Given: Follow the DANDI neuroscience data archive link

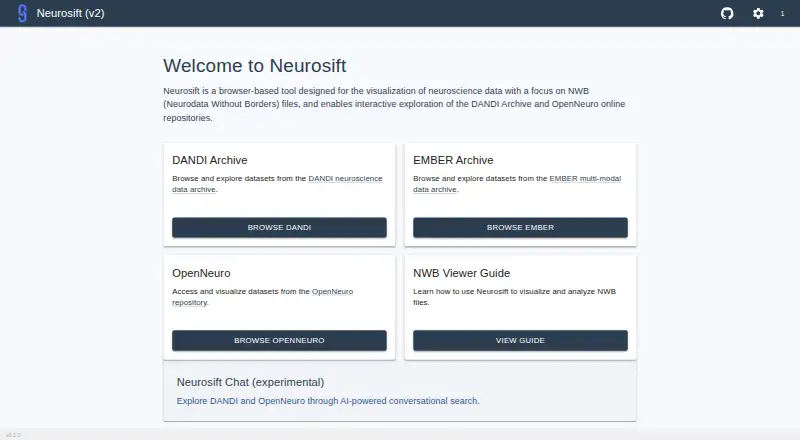Looking at the screenshot, I should coord(345,179).
